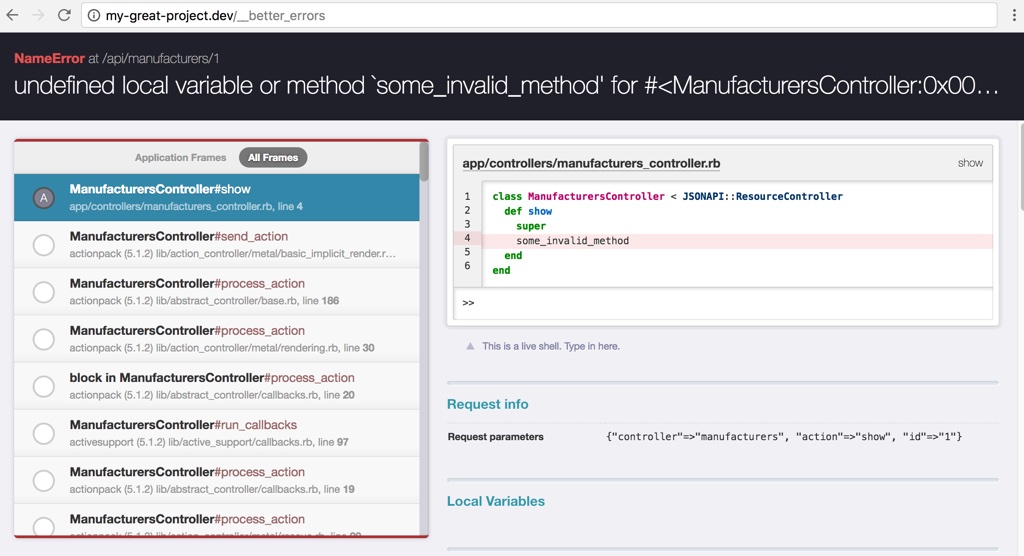The image size is (1024, 556).
Task: Click the stack frames list scrollbar
Action: 424,162
